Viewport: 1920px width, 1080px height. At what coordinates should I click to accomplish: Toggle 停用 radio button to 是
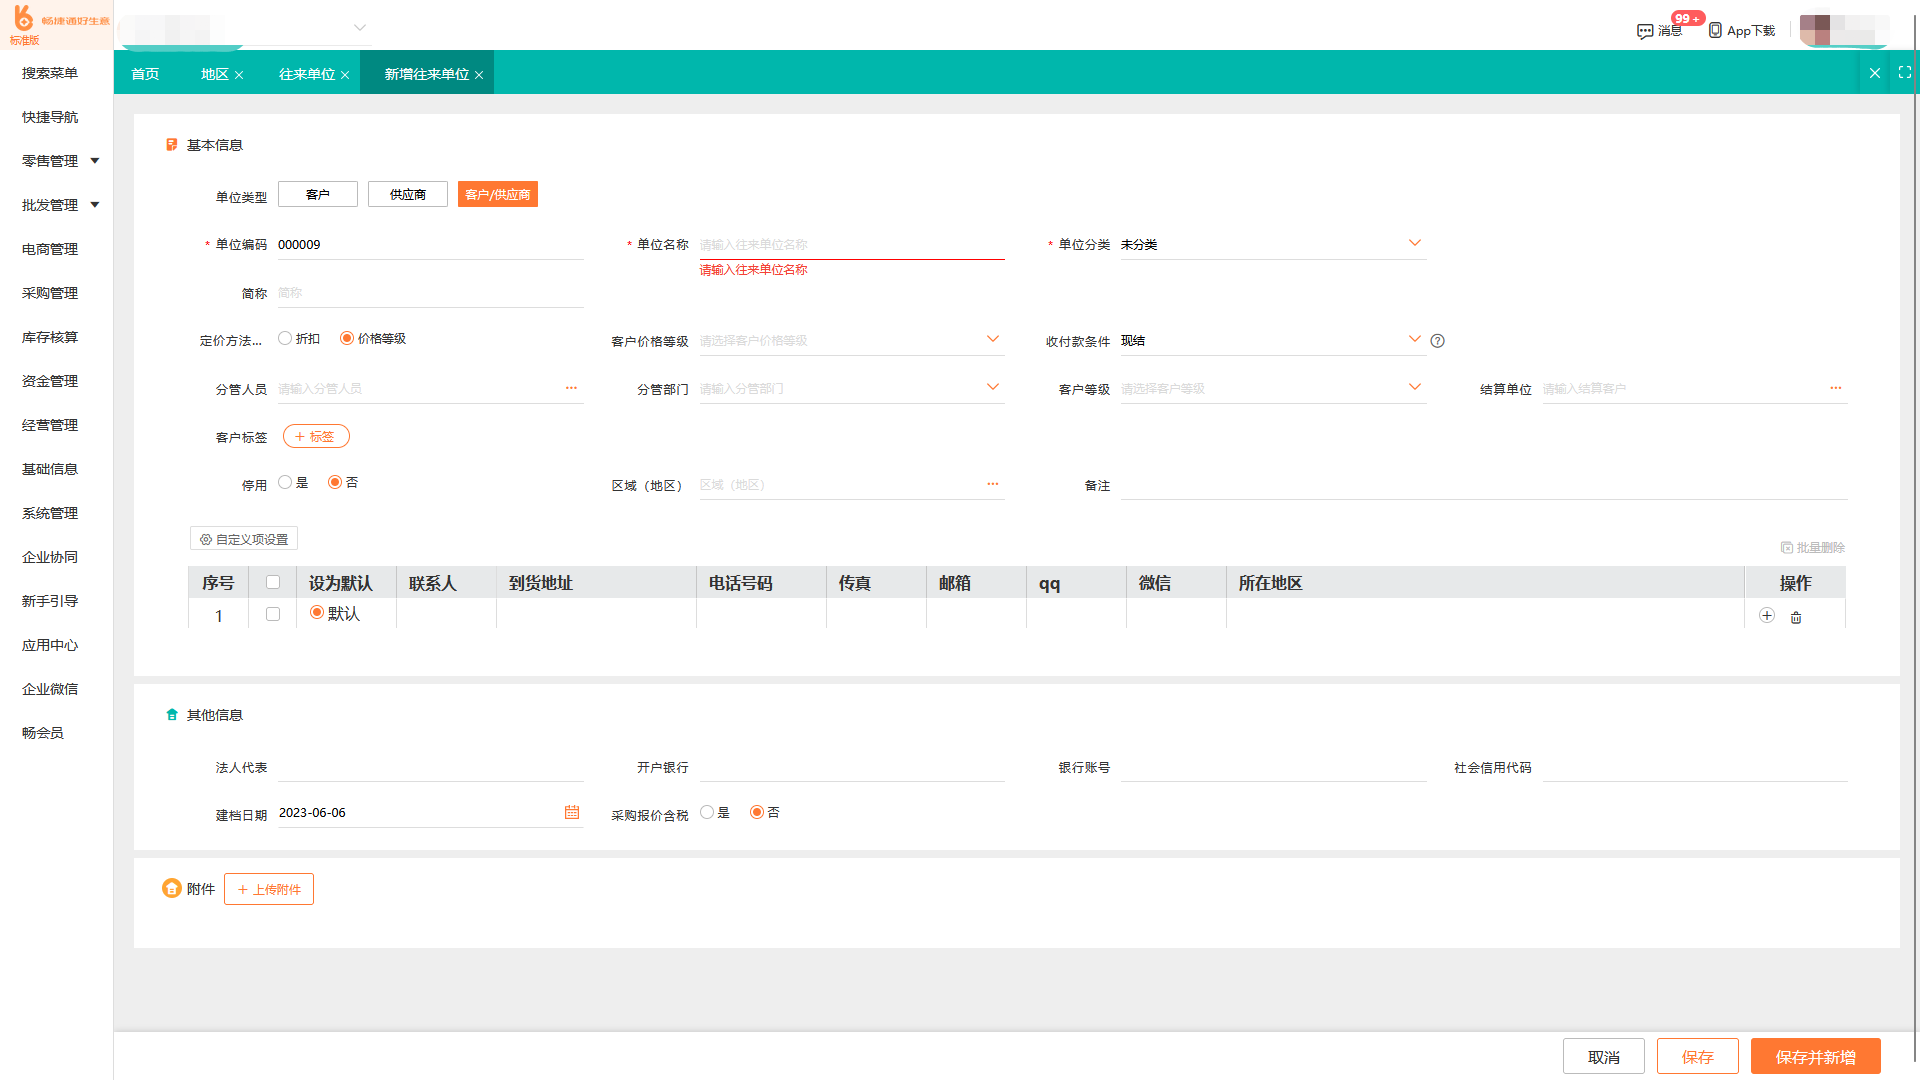[x=285, y=483]
